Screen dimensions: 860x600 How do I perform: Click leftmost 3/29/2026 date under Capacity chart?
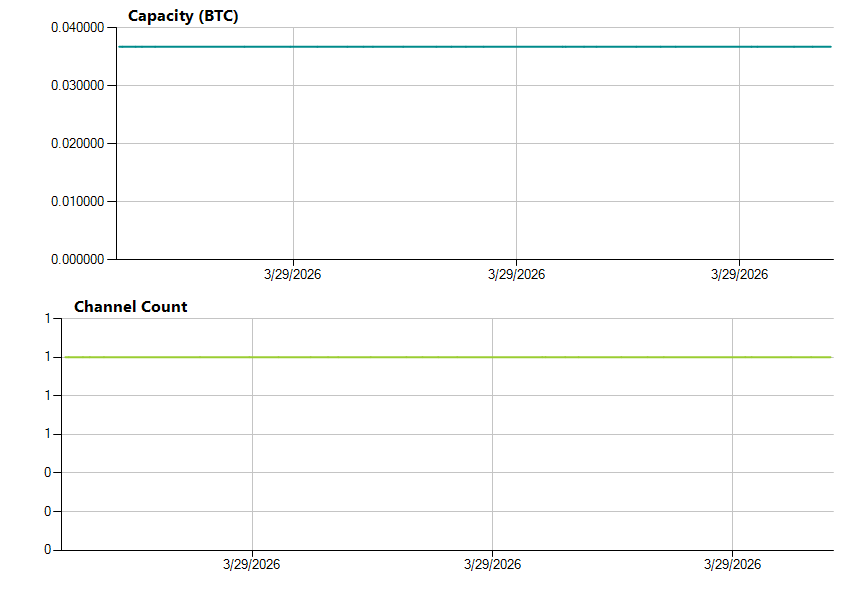(x=293, y=275)
